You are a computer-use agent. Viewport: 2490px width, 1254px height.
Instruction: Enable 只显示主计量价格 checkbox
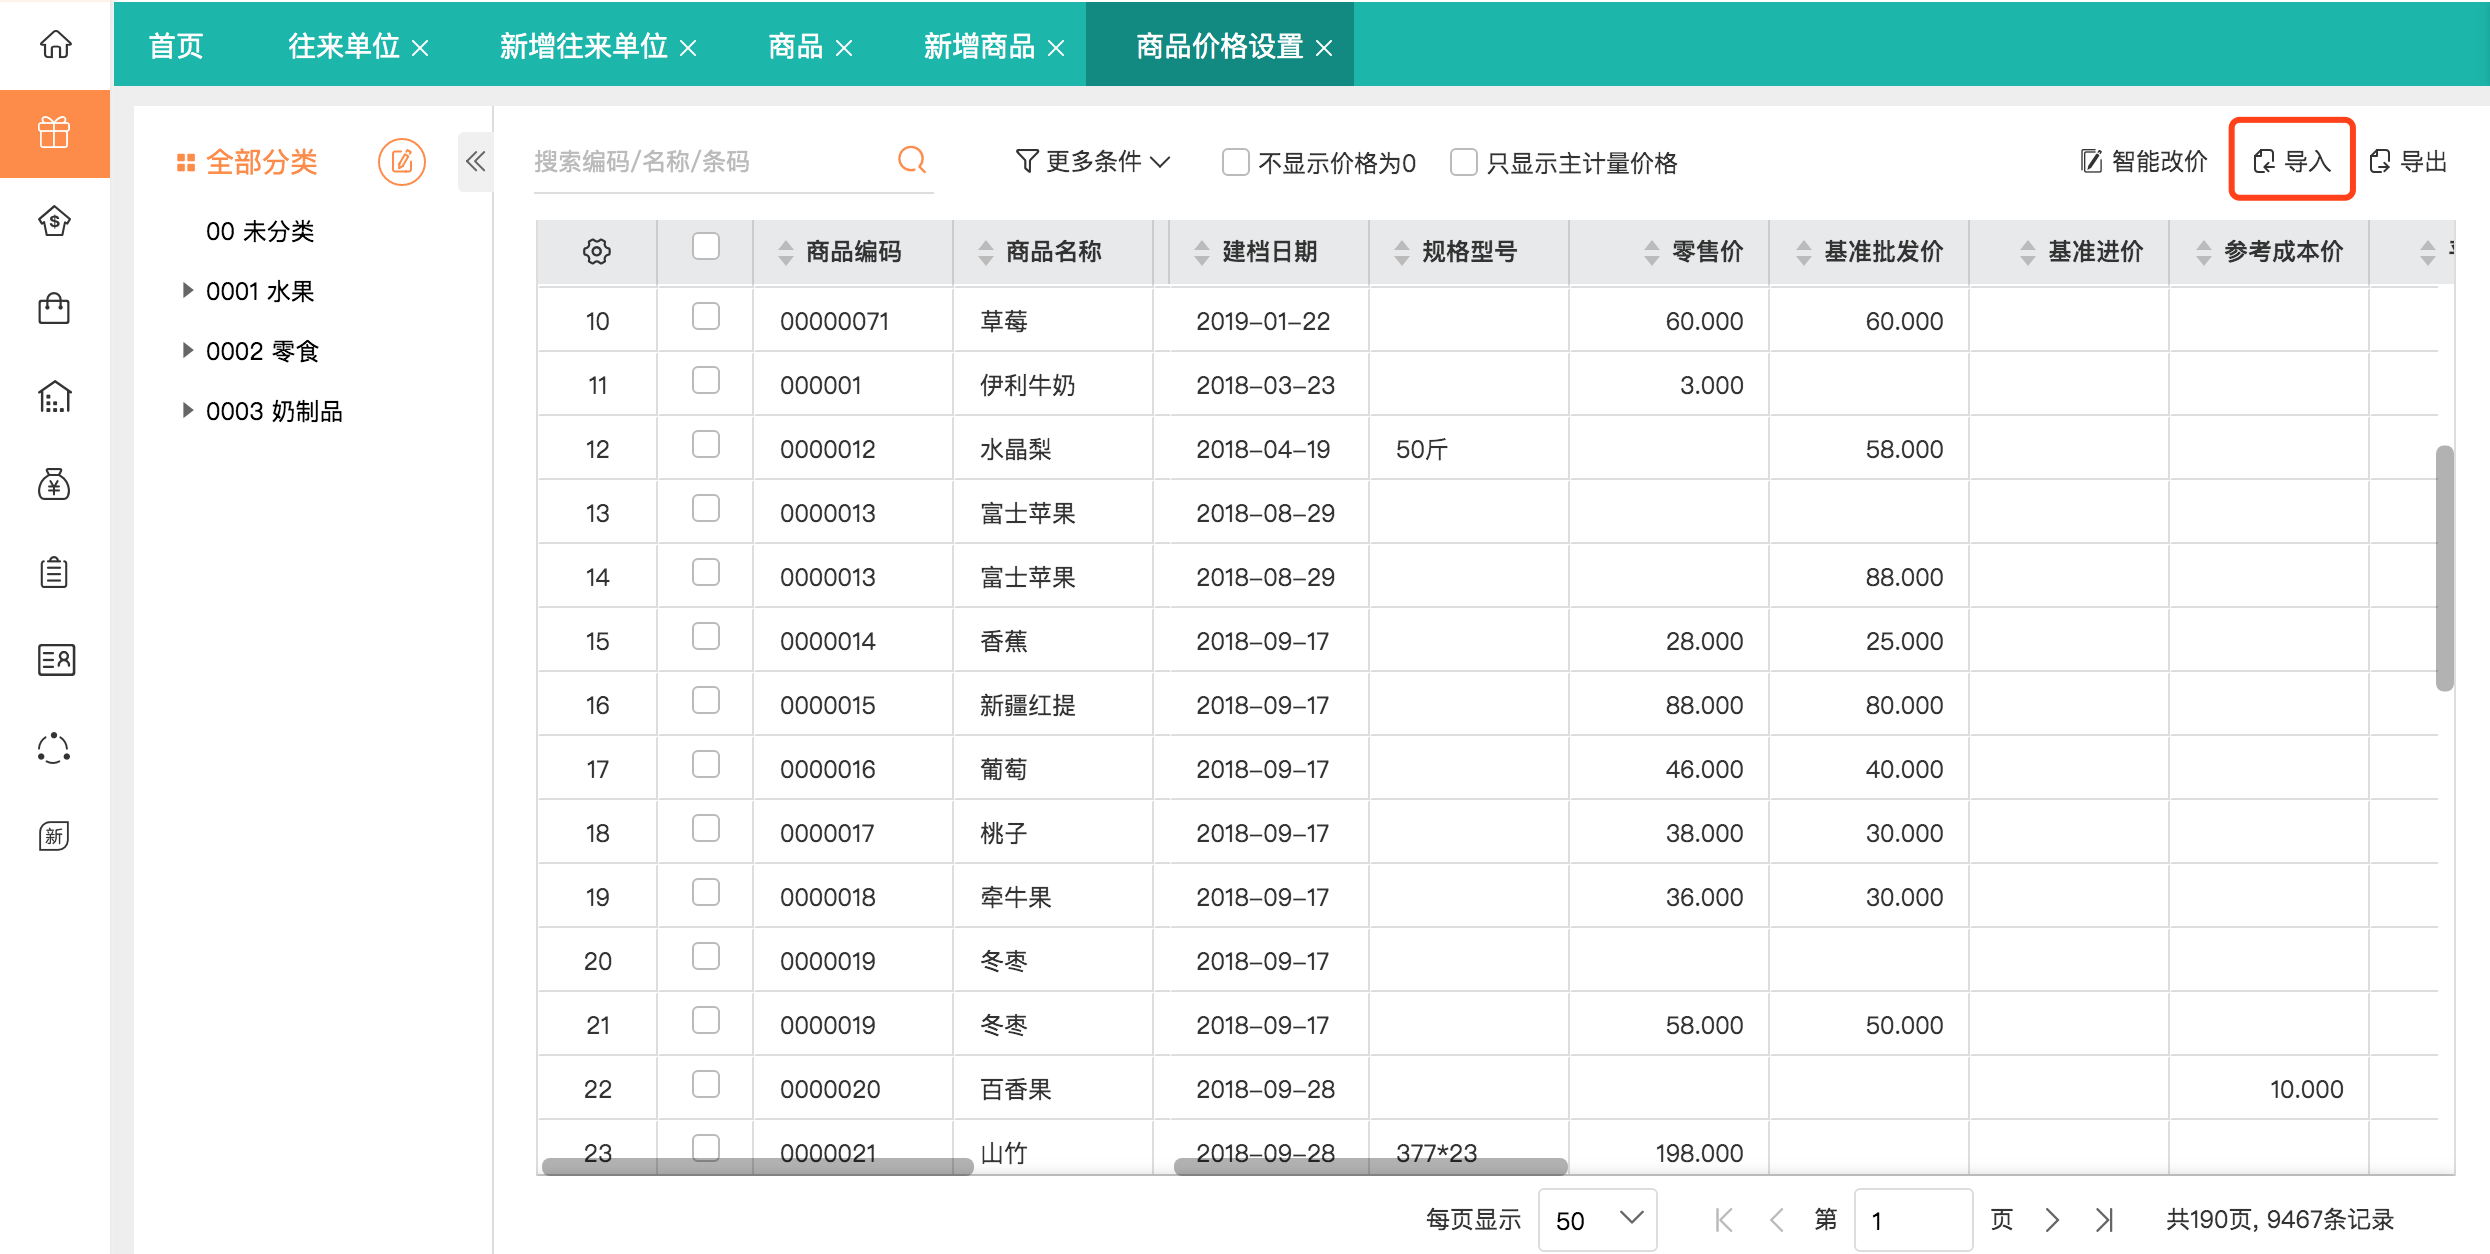[x=1465, y=160]
